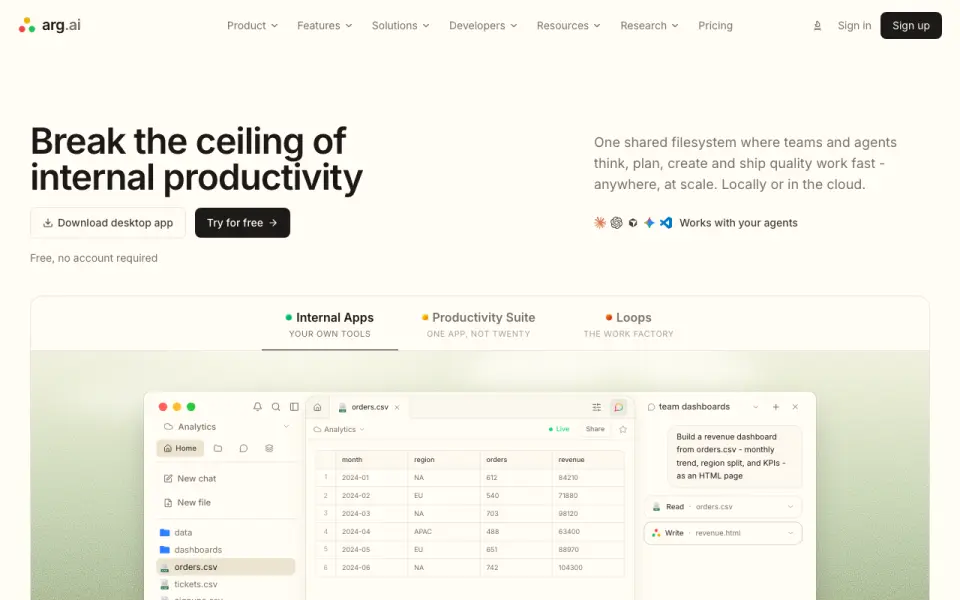Click the 2024-01 month cell
Viewport: 960px width, 600px height.
pyautogui.click(x=372, y=477)
